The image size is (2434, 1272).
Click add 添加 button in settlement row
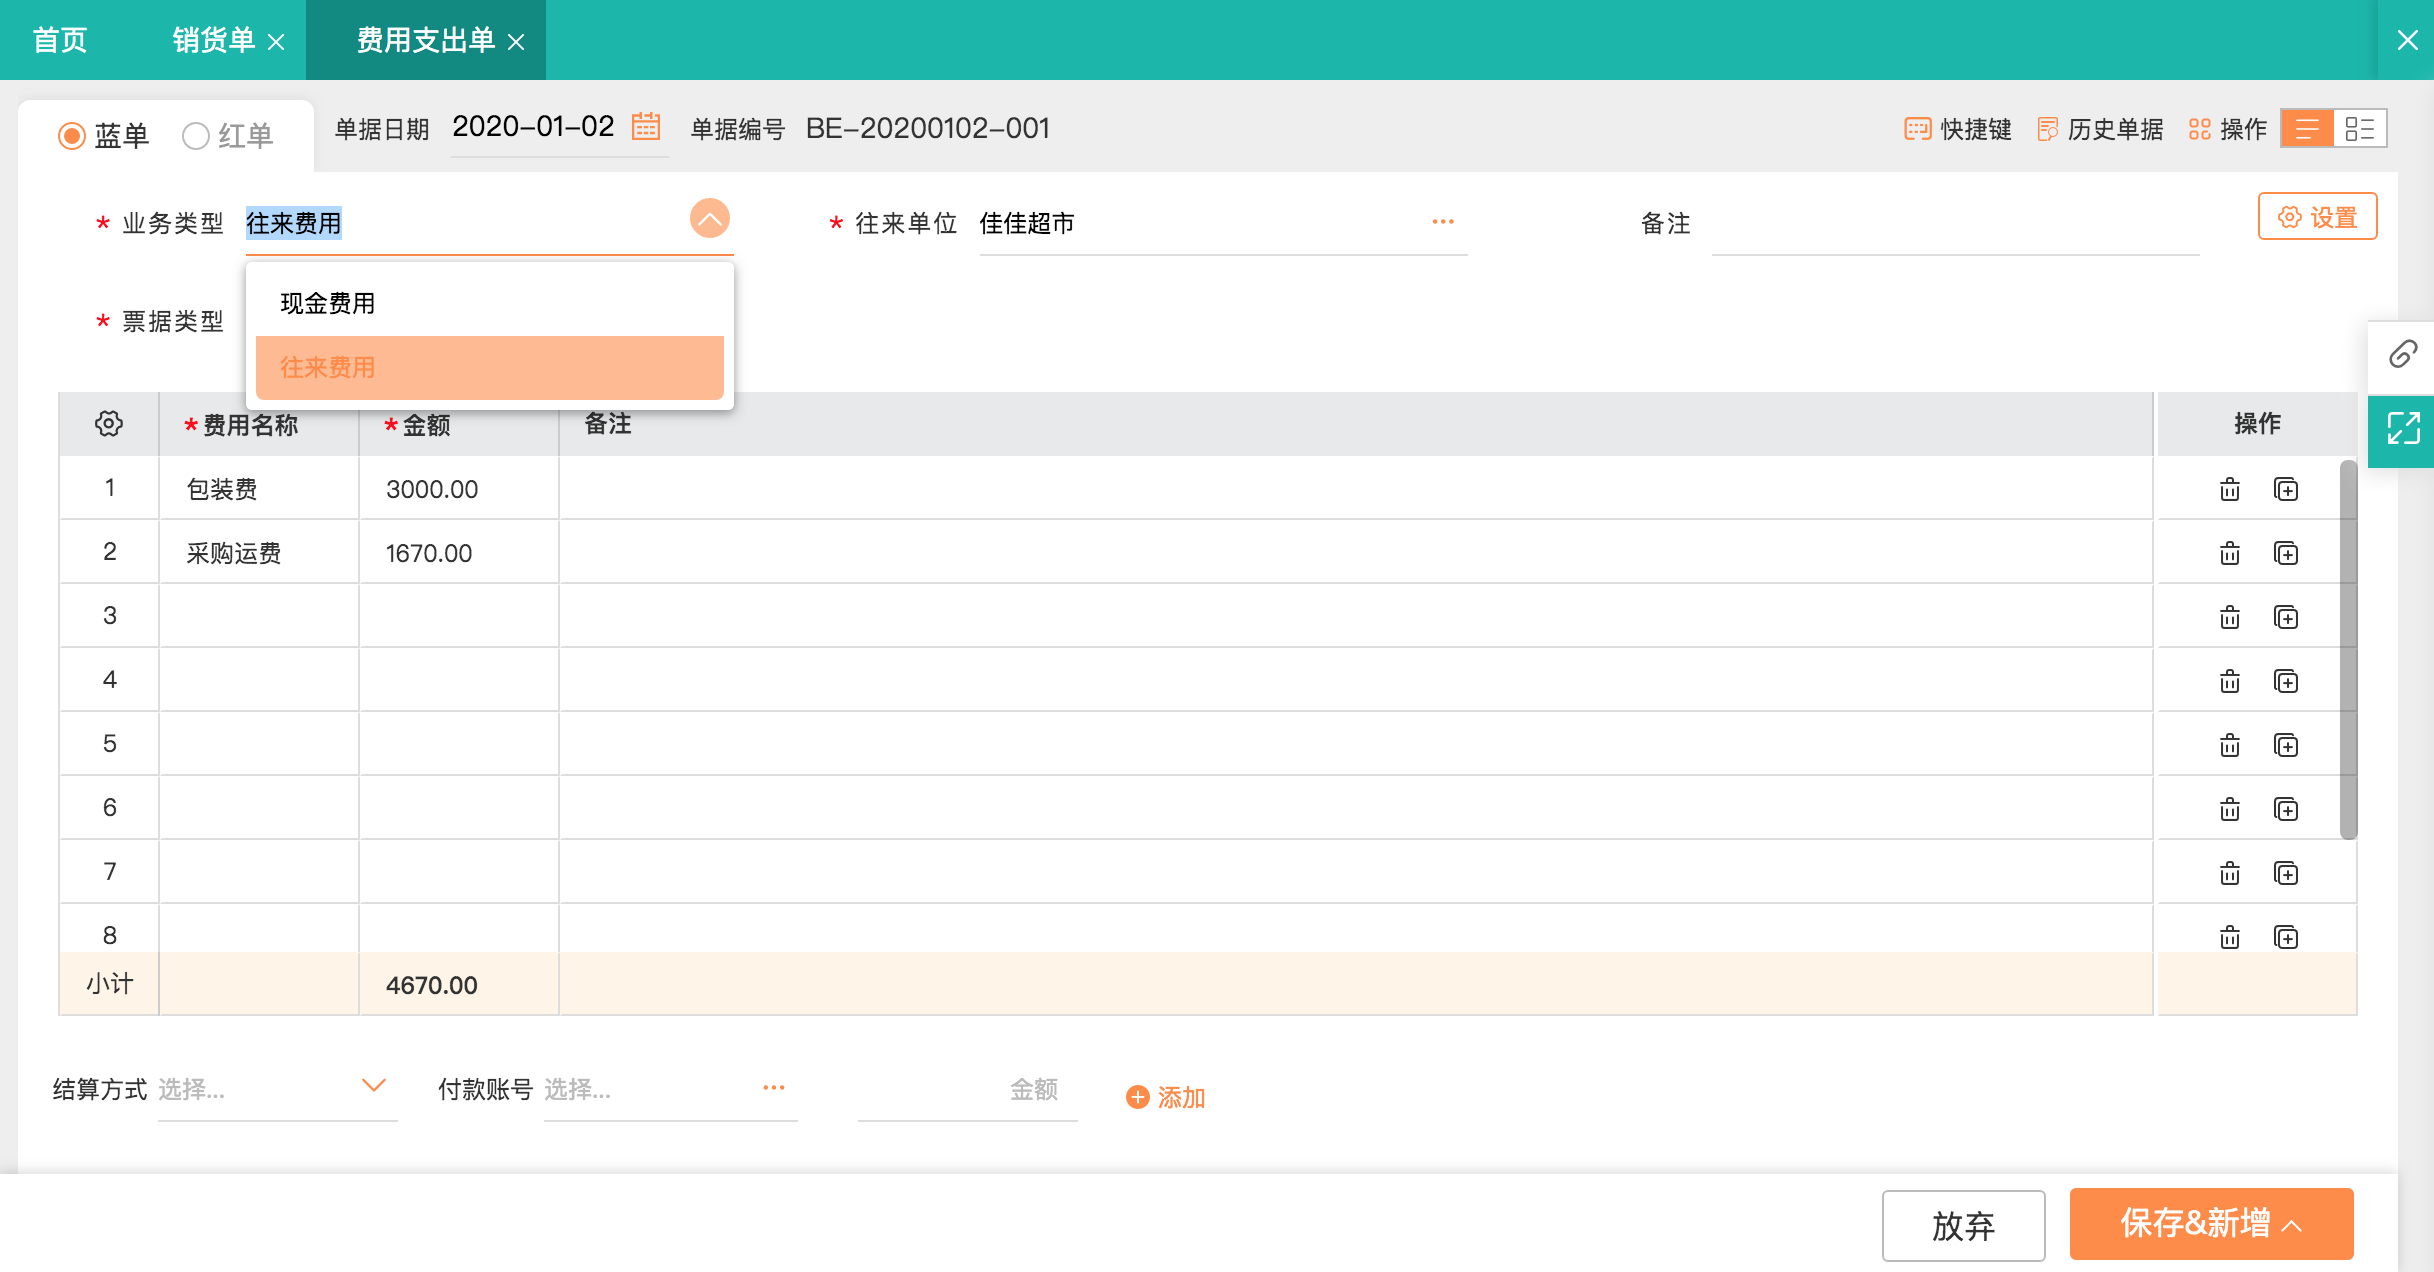1162,1096
